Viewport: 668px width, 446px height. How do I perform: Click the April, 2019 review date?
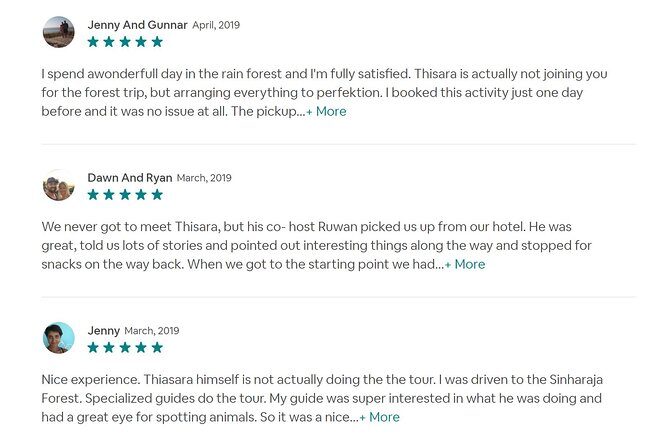tap(216, 25)
